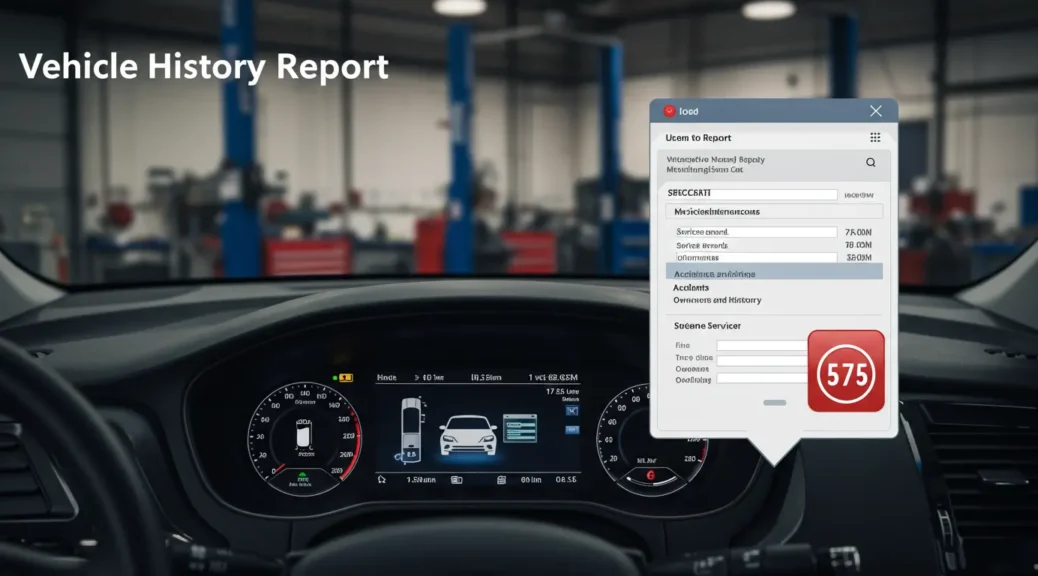1038x576 pixels.
Task: Click the battery icon in dashboard bottom bar
Action: click(456, 480)
